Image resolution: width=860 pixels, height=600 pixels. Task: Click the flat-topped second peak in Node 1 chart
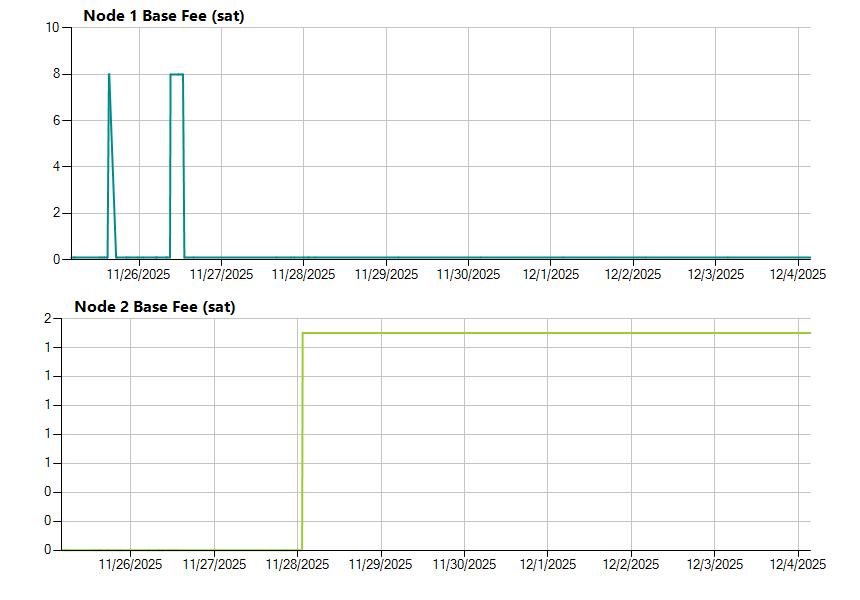tap(176, 74)
